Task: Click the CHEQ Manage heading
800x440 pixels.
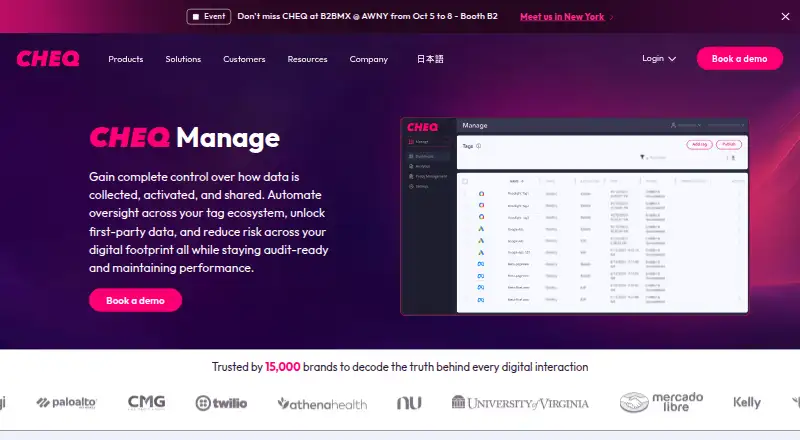Action: (x=185, y=138)
